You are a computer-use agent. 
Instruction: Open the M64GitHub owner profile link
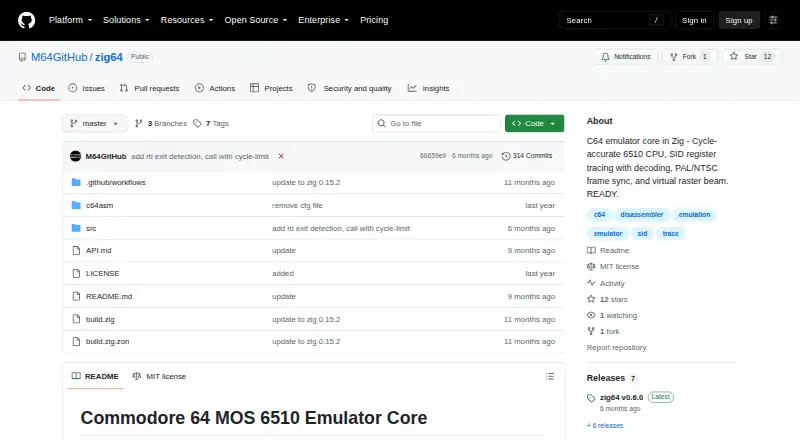coord(59,57)
